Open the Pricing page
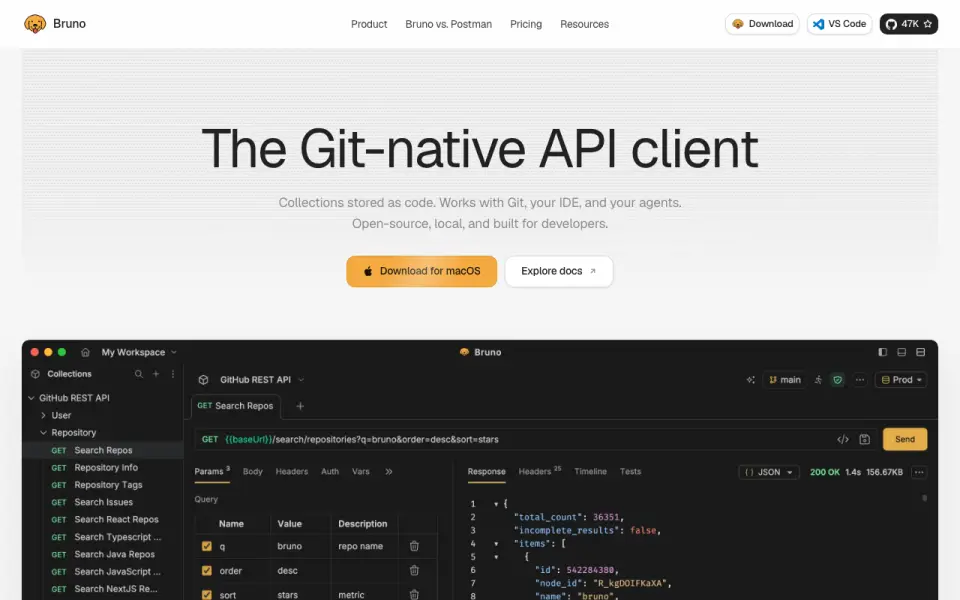Screen dimensions: 960x600 [x=526, y=24]
